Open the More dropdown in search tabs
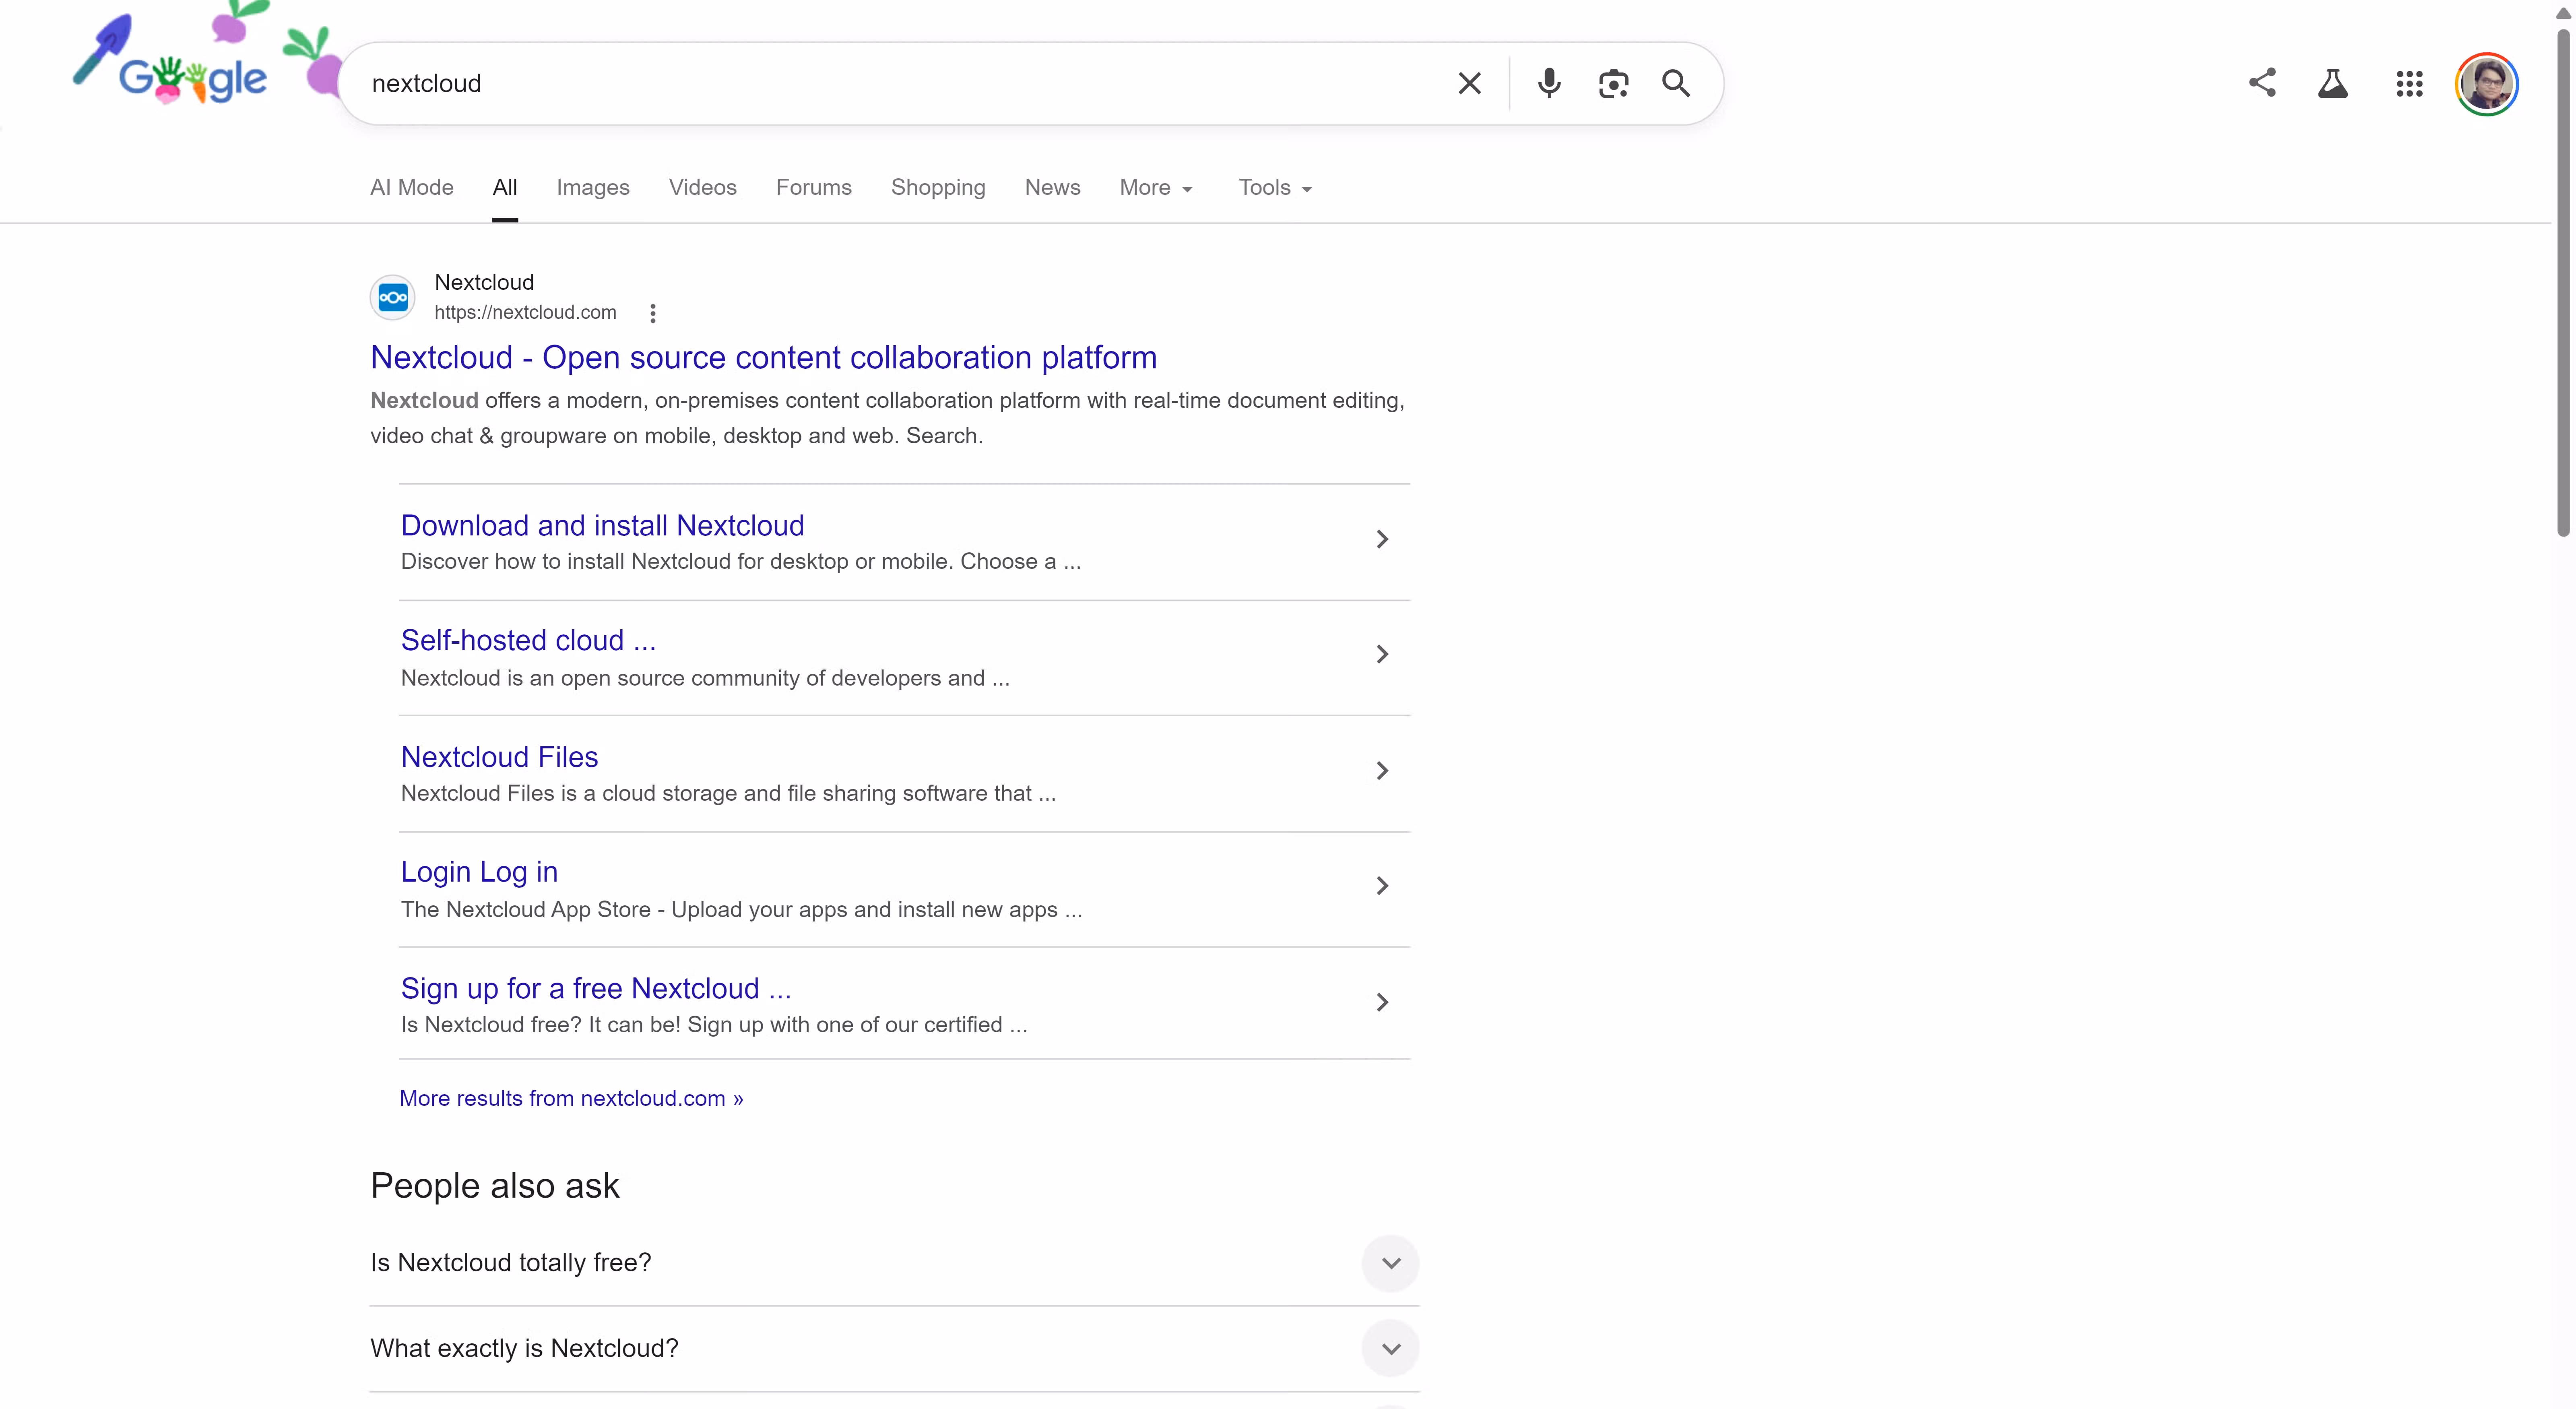2576x1409 pixels. (1156, 187)
